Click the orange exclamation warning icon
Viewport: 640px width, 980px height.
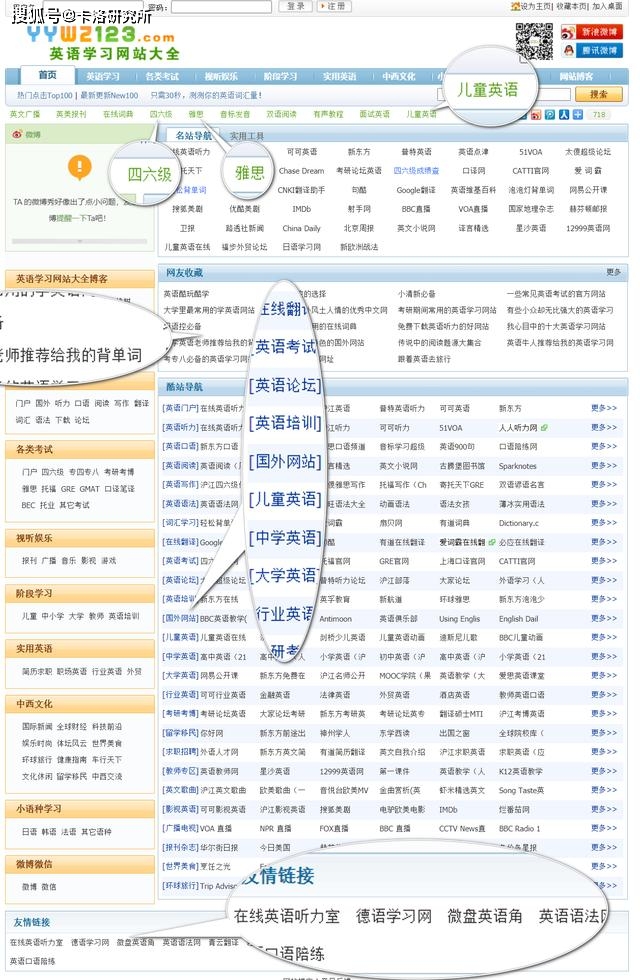click(78, 167)
